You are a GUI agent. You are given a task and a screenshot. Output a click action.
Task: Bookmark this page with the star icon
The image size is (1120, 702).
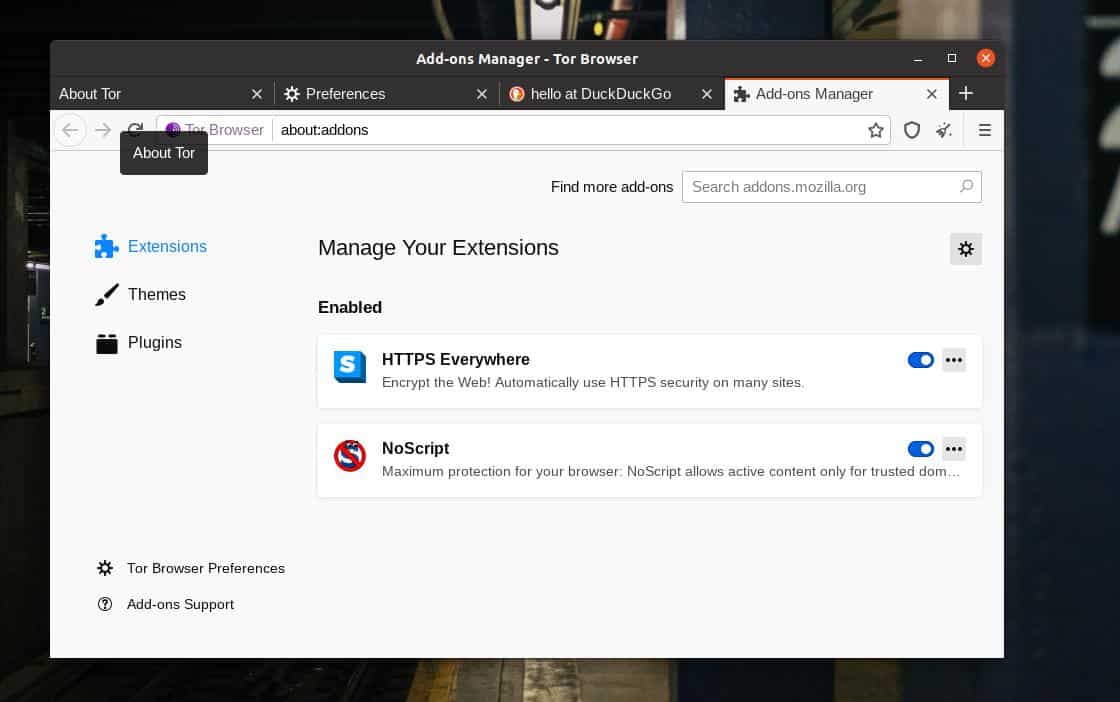tap(876, 130)
